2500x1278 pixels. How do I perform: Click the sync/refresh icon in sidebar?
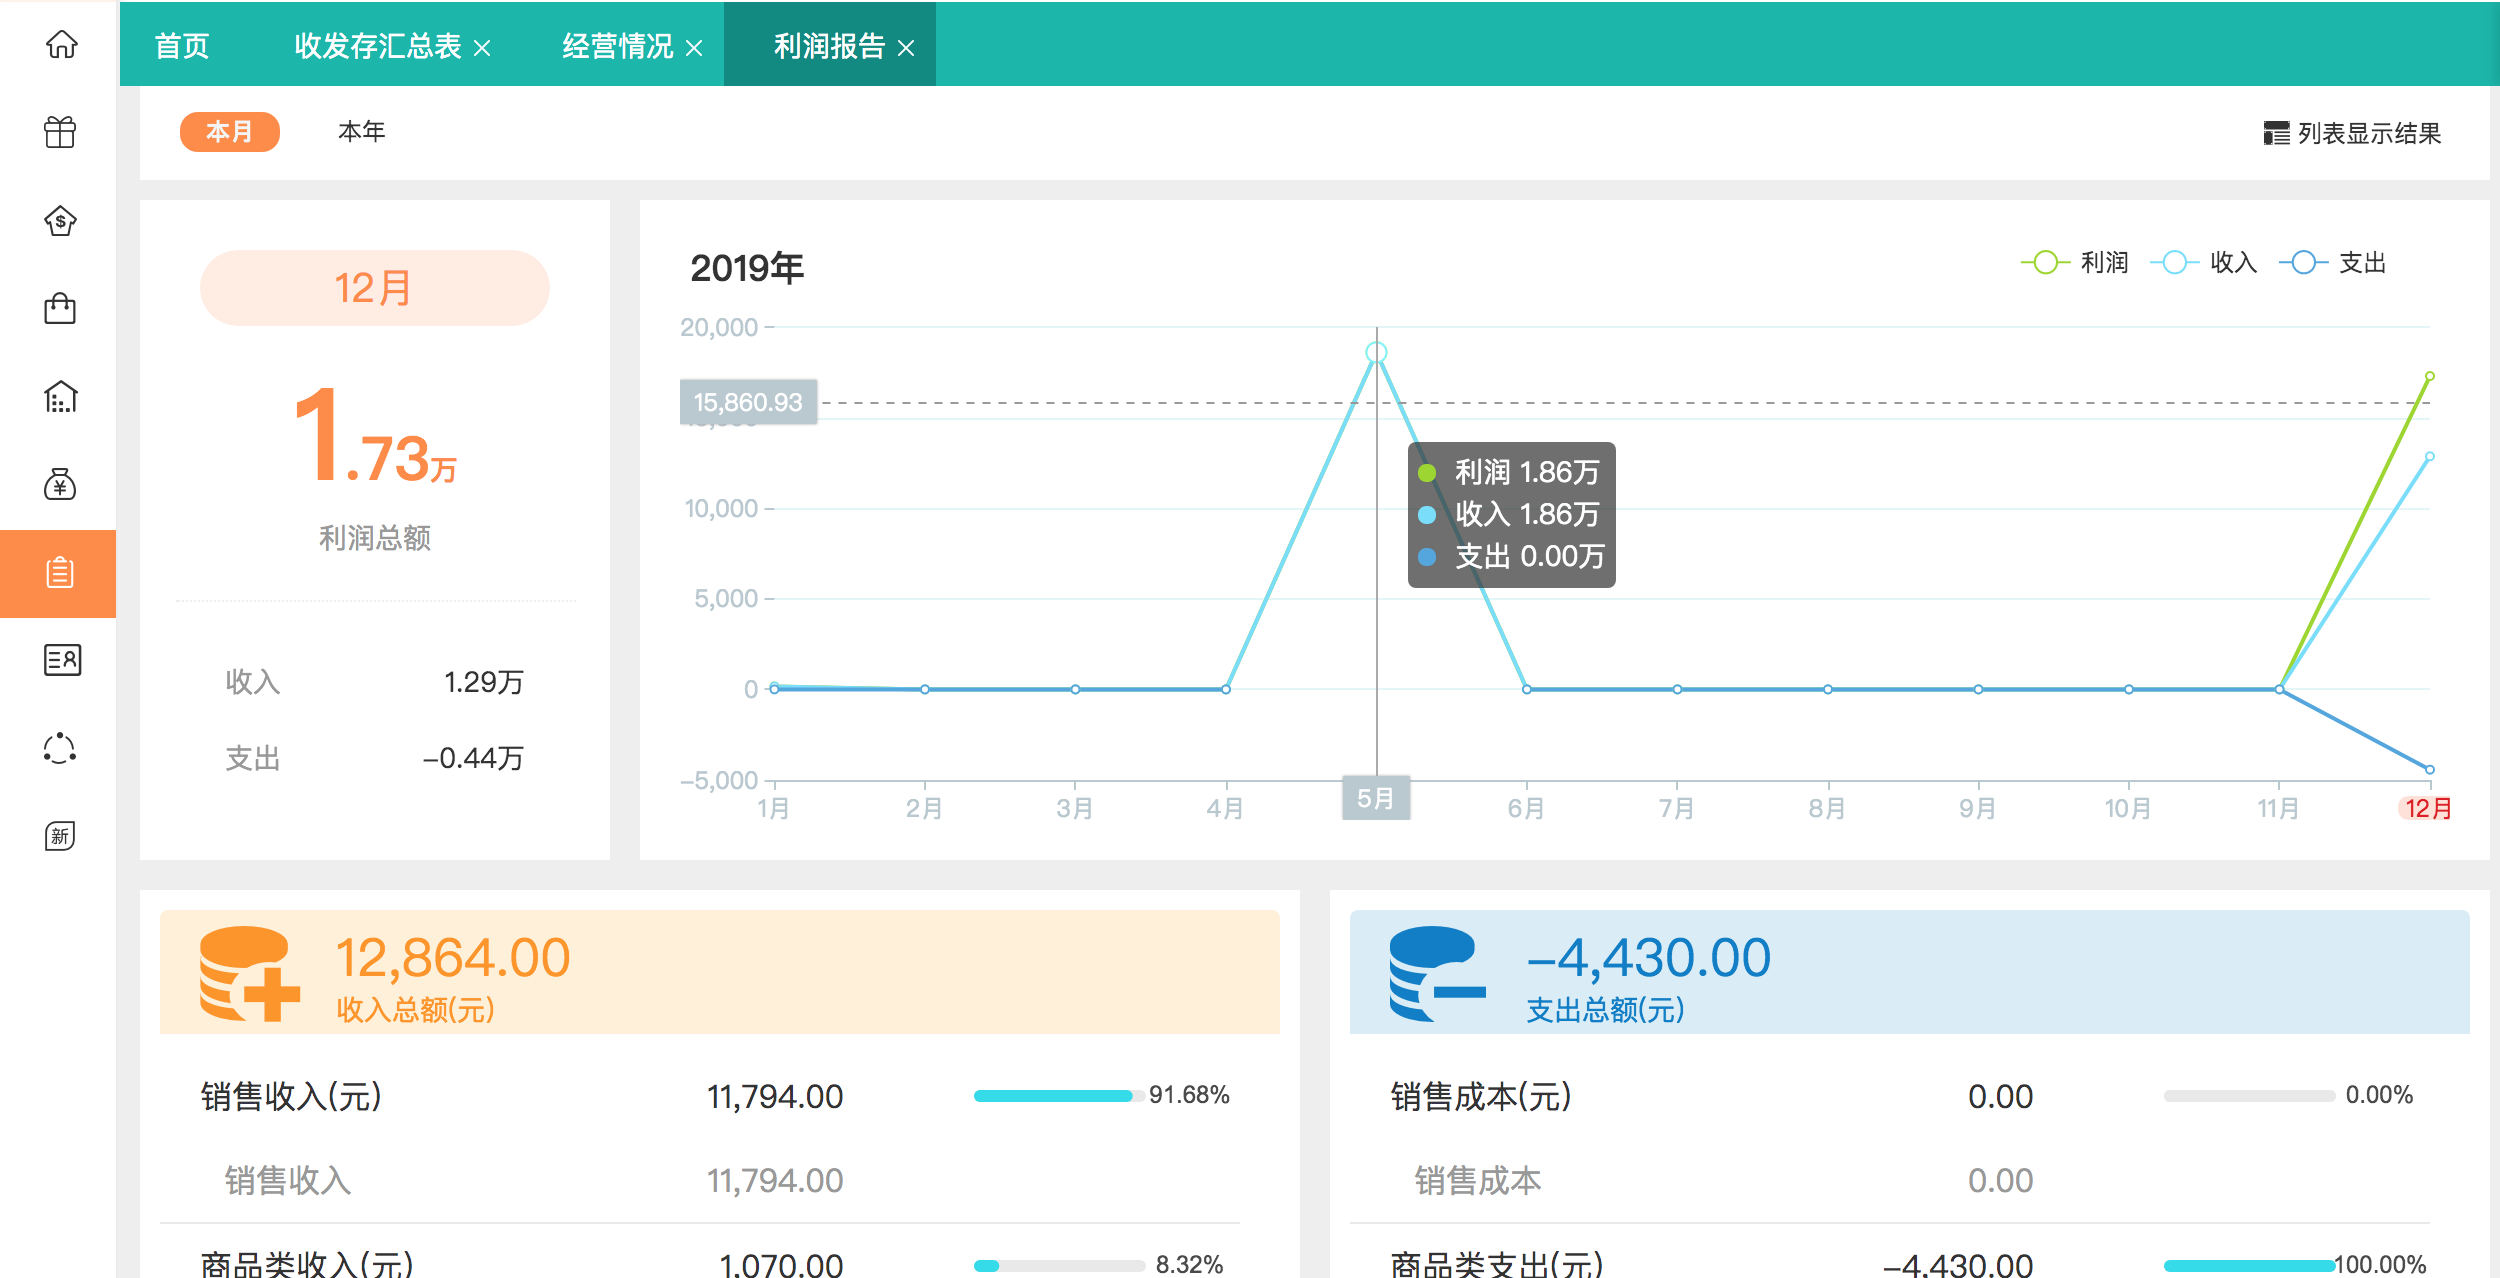[62, 748]
